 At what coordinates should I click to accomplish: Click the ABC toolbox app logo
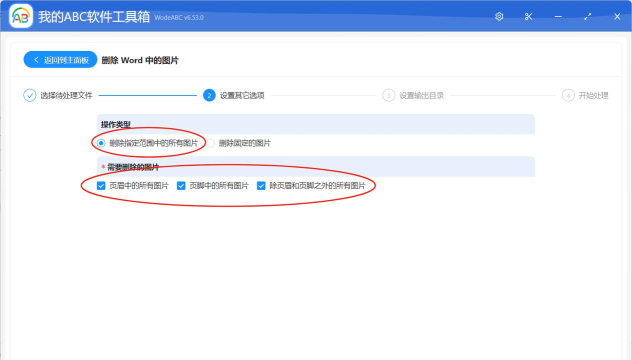click(x=21, y=16)
